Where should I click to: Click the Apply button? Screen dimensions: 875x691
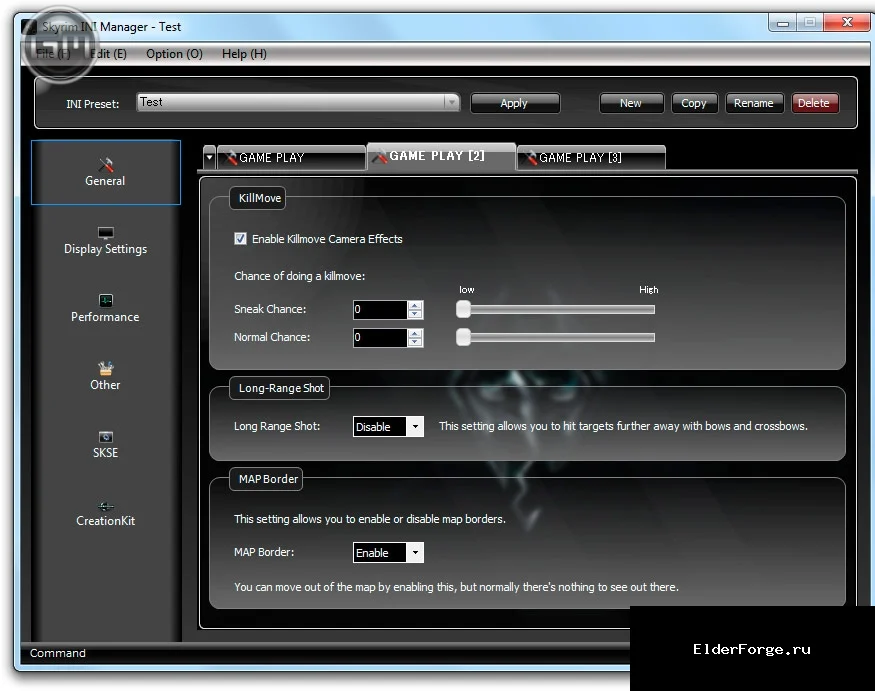[514, 103]
